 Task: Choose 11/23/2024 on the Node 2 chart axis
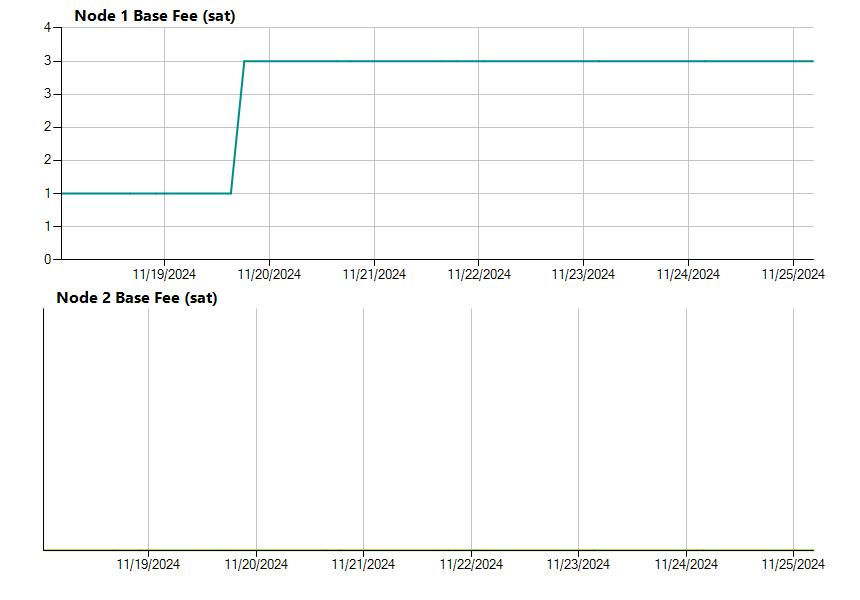click(x=578, y=564)
